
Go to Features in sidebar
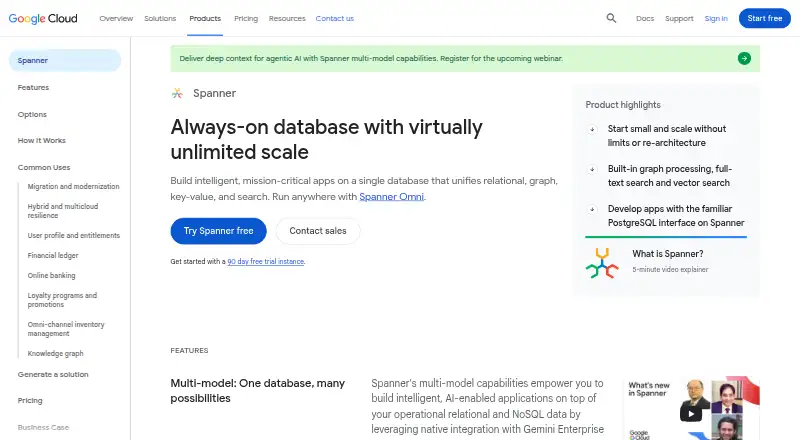tap(33, 87)
